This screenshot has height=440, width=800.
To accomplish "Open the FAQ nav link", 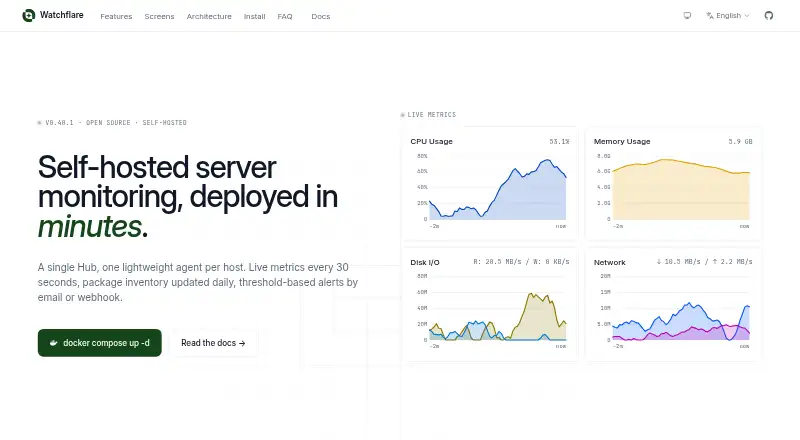I will (x=285, y=16).
